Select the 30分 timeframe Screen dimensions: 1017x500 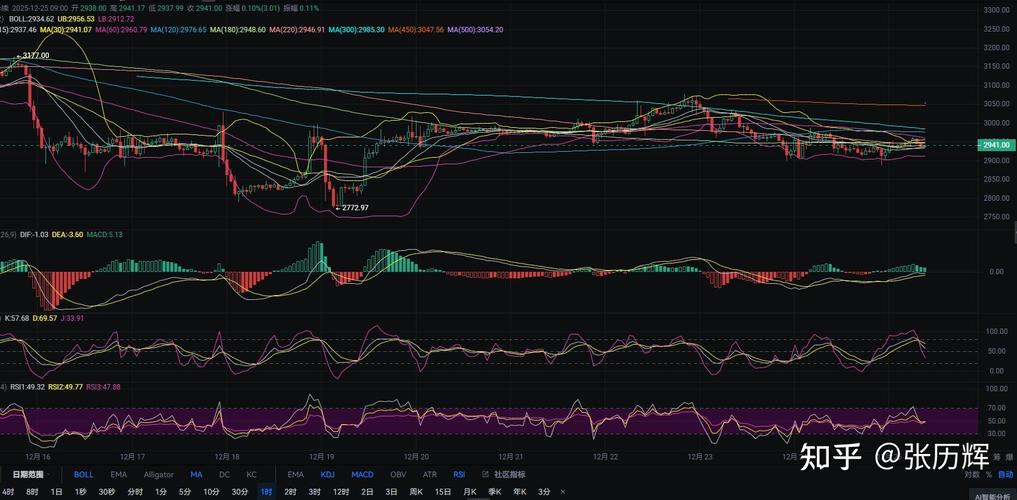pyautogui.click(x=240, y=492)
